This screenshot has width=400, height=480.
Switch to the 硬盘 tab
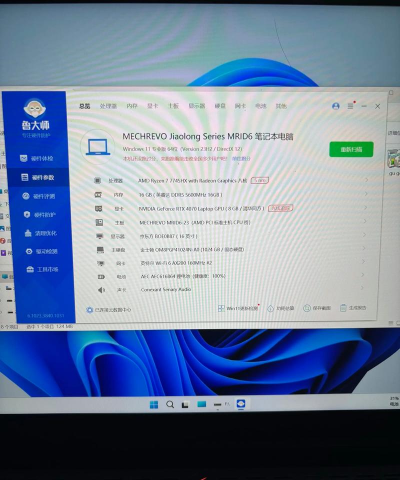[x=220, y=106]
